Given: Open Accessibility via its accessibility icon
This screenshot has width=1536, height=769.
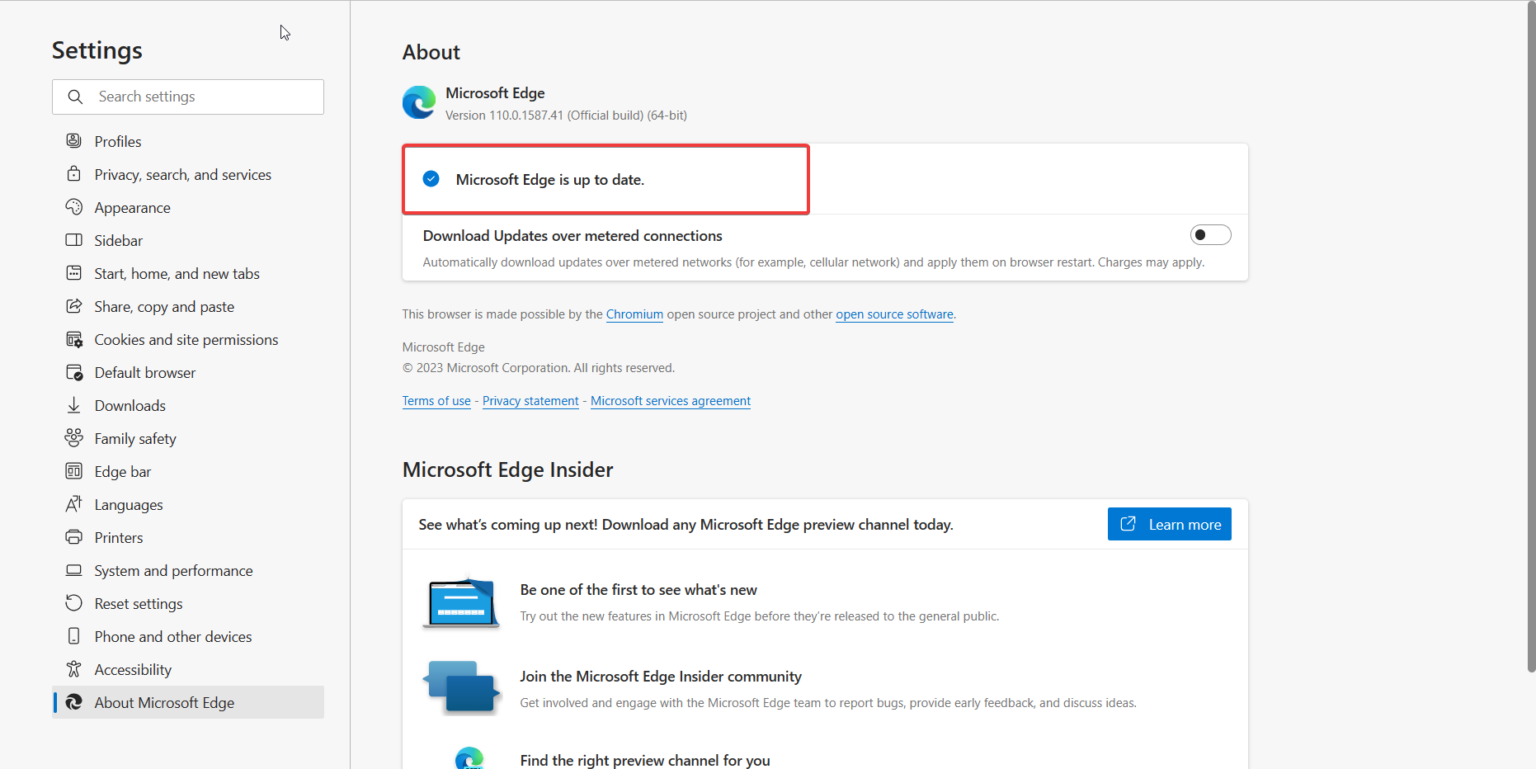Looking at the screenshot, I should pyautogui.click(x=74, y=669).
